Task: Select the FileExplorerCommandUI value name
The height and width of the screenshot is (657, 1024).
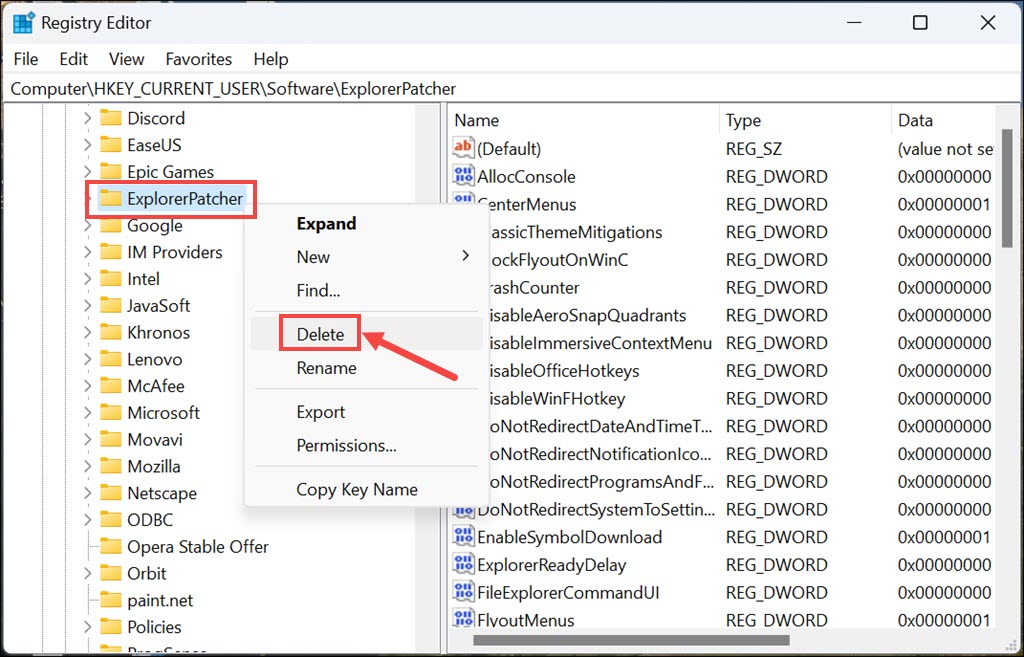Action: [x=568, y=592]
